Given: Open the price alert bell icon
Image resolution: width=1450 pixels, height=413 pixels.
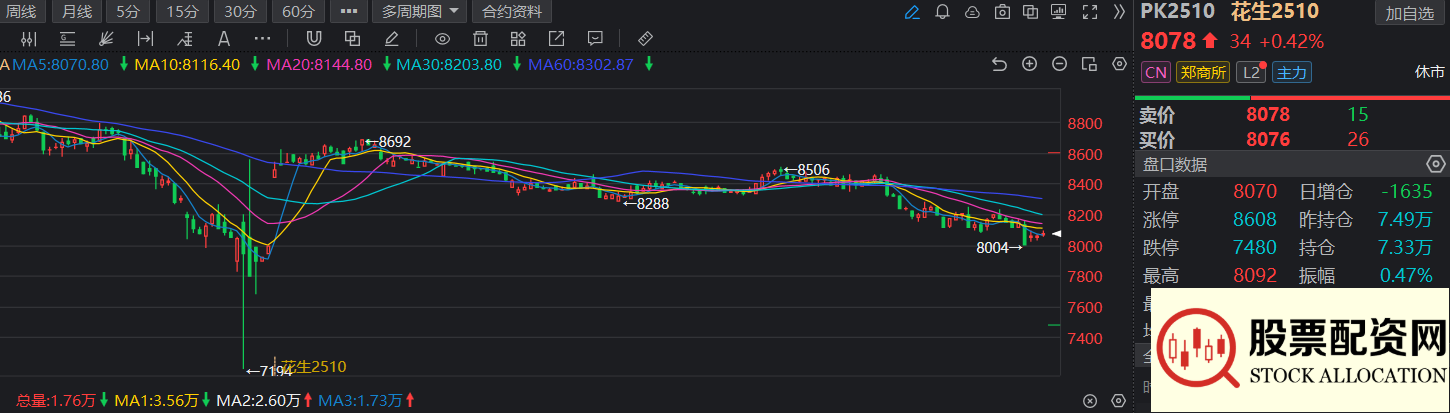Looking at the screenshot, I should 942,12.
